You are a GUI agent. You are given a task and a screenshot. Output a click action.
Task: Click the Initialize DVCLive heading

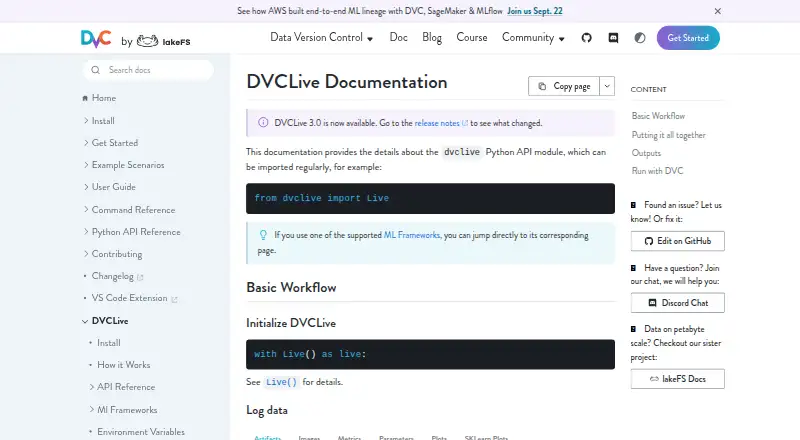click(x=291, y=323)
